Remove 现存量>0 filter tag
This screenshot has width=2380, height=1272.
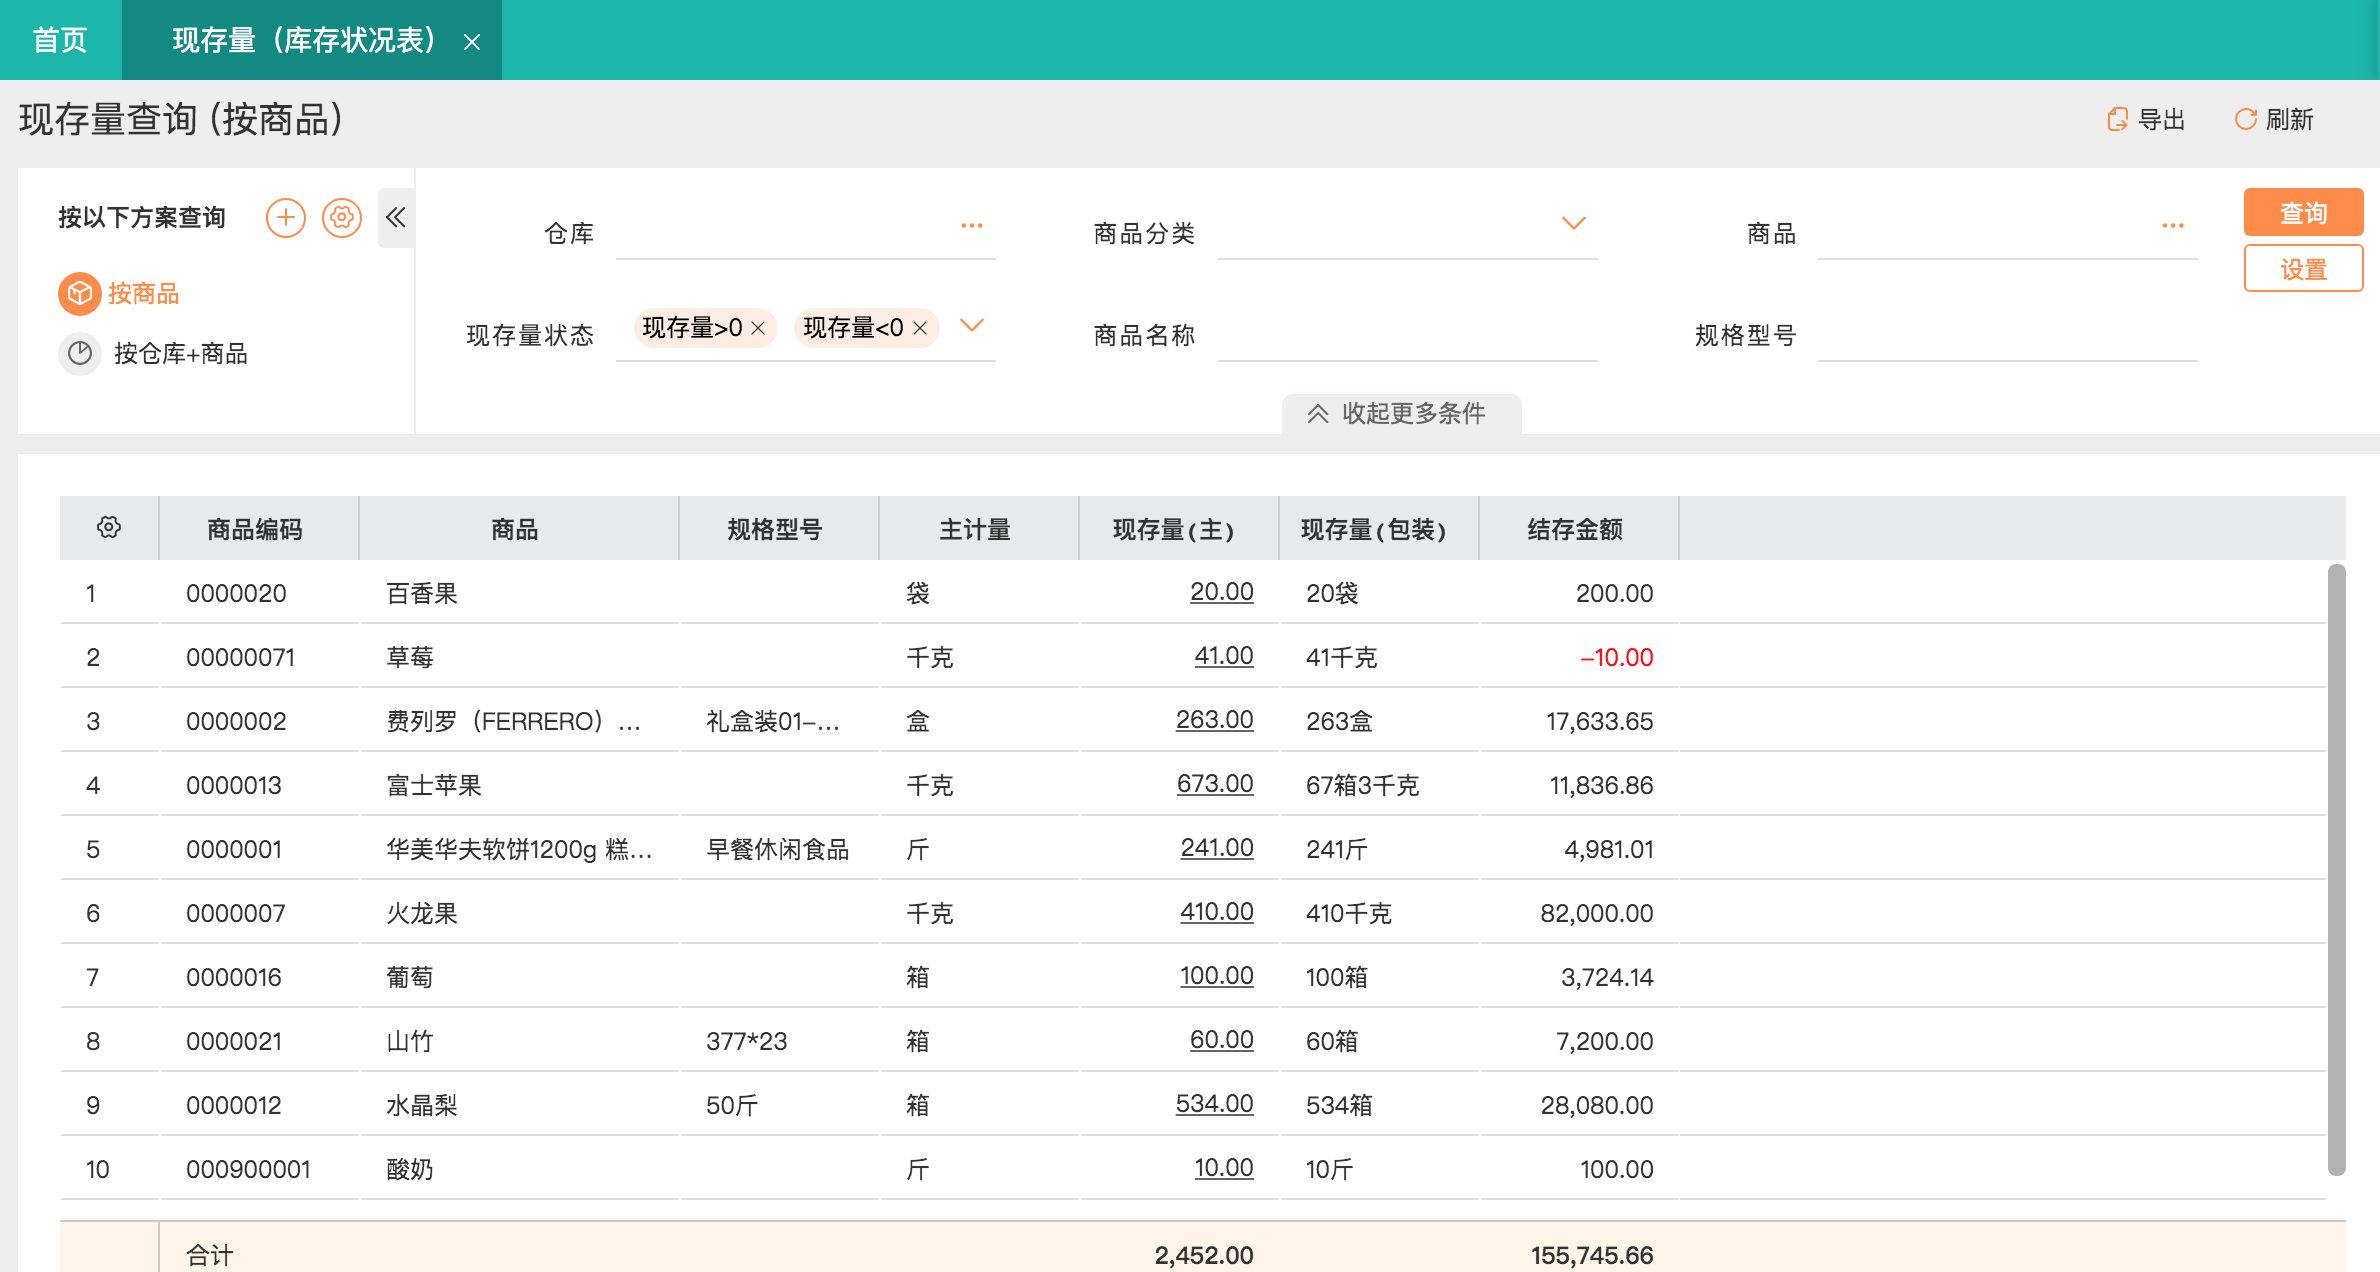[x=757, y=327]
